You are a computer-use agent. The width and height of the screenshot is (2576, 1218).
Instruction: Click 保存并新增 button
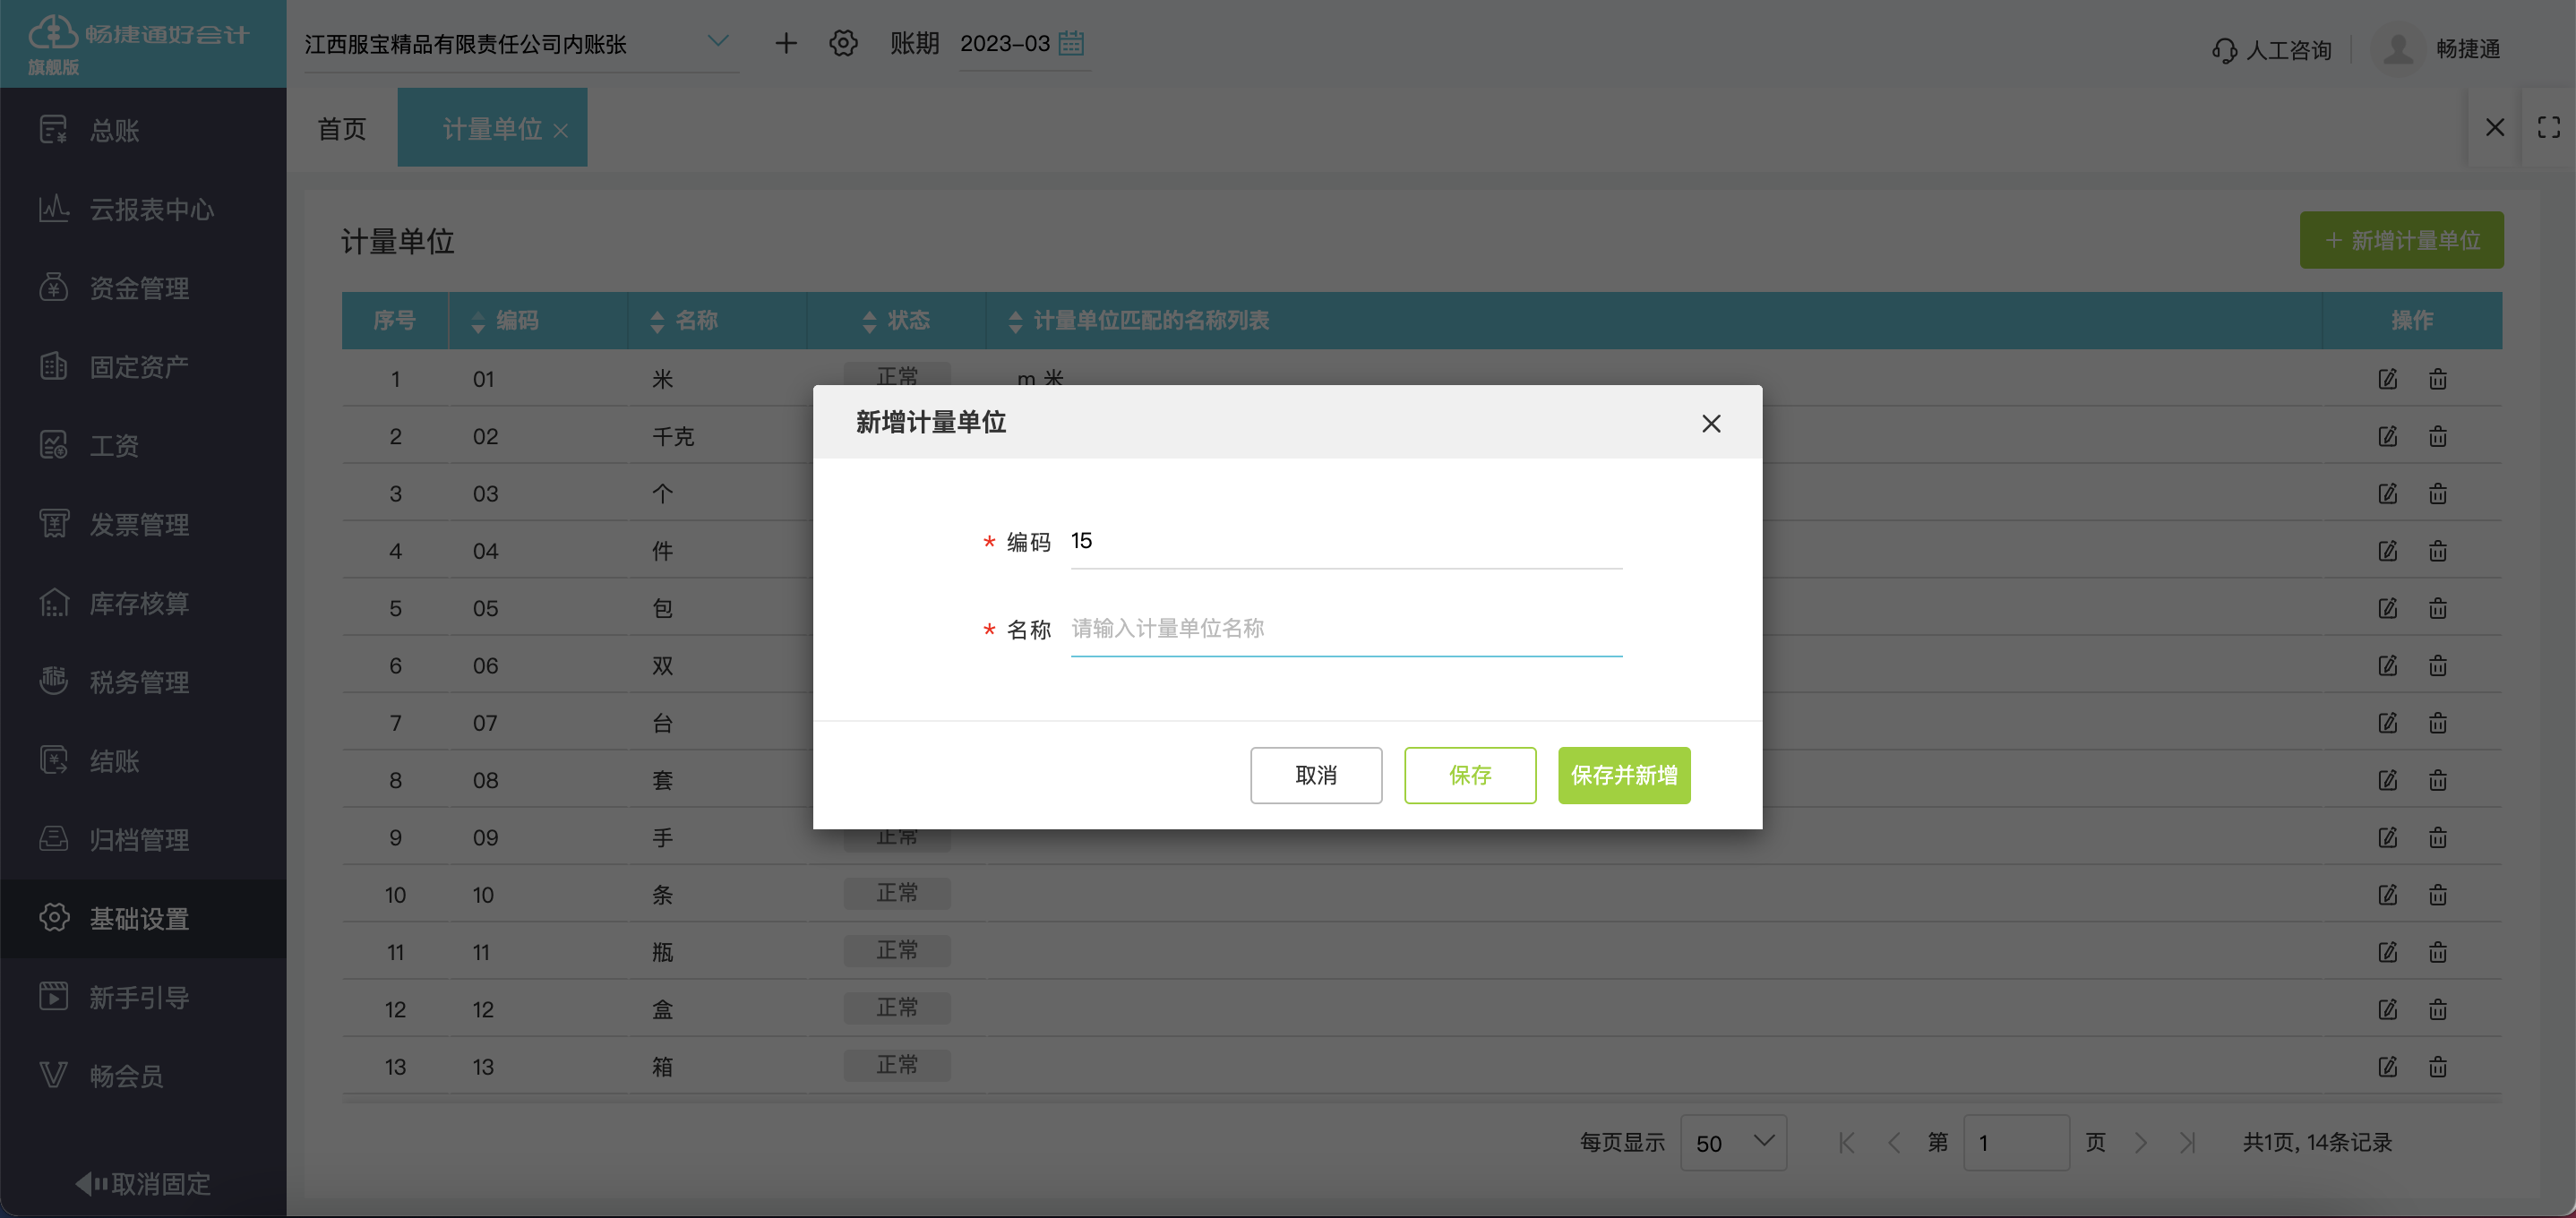(x=1623, y=774)
